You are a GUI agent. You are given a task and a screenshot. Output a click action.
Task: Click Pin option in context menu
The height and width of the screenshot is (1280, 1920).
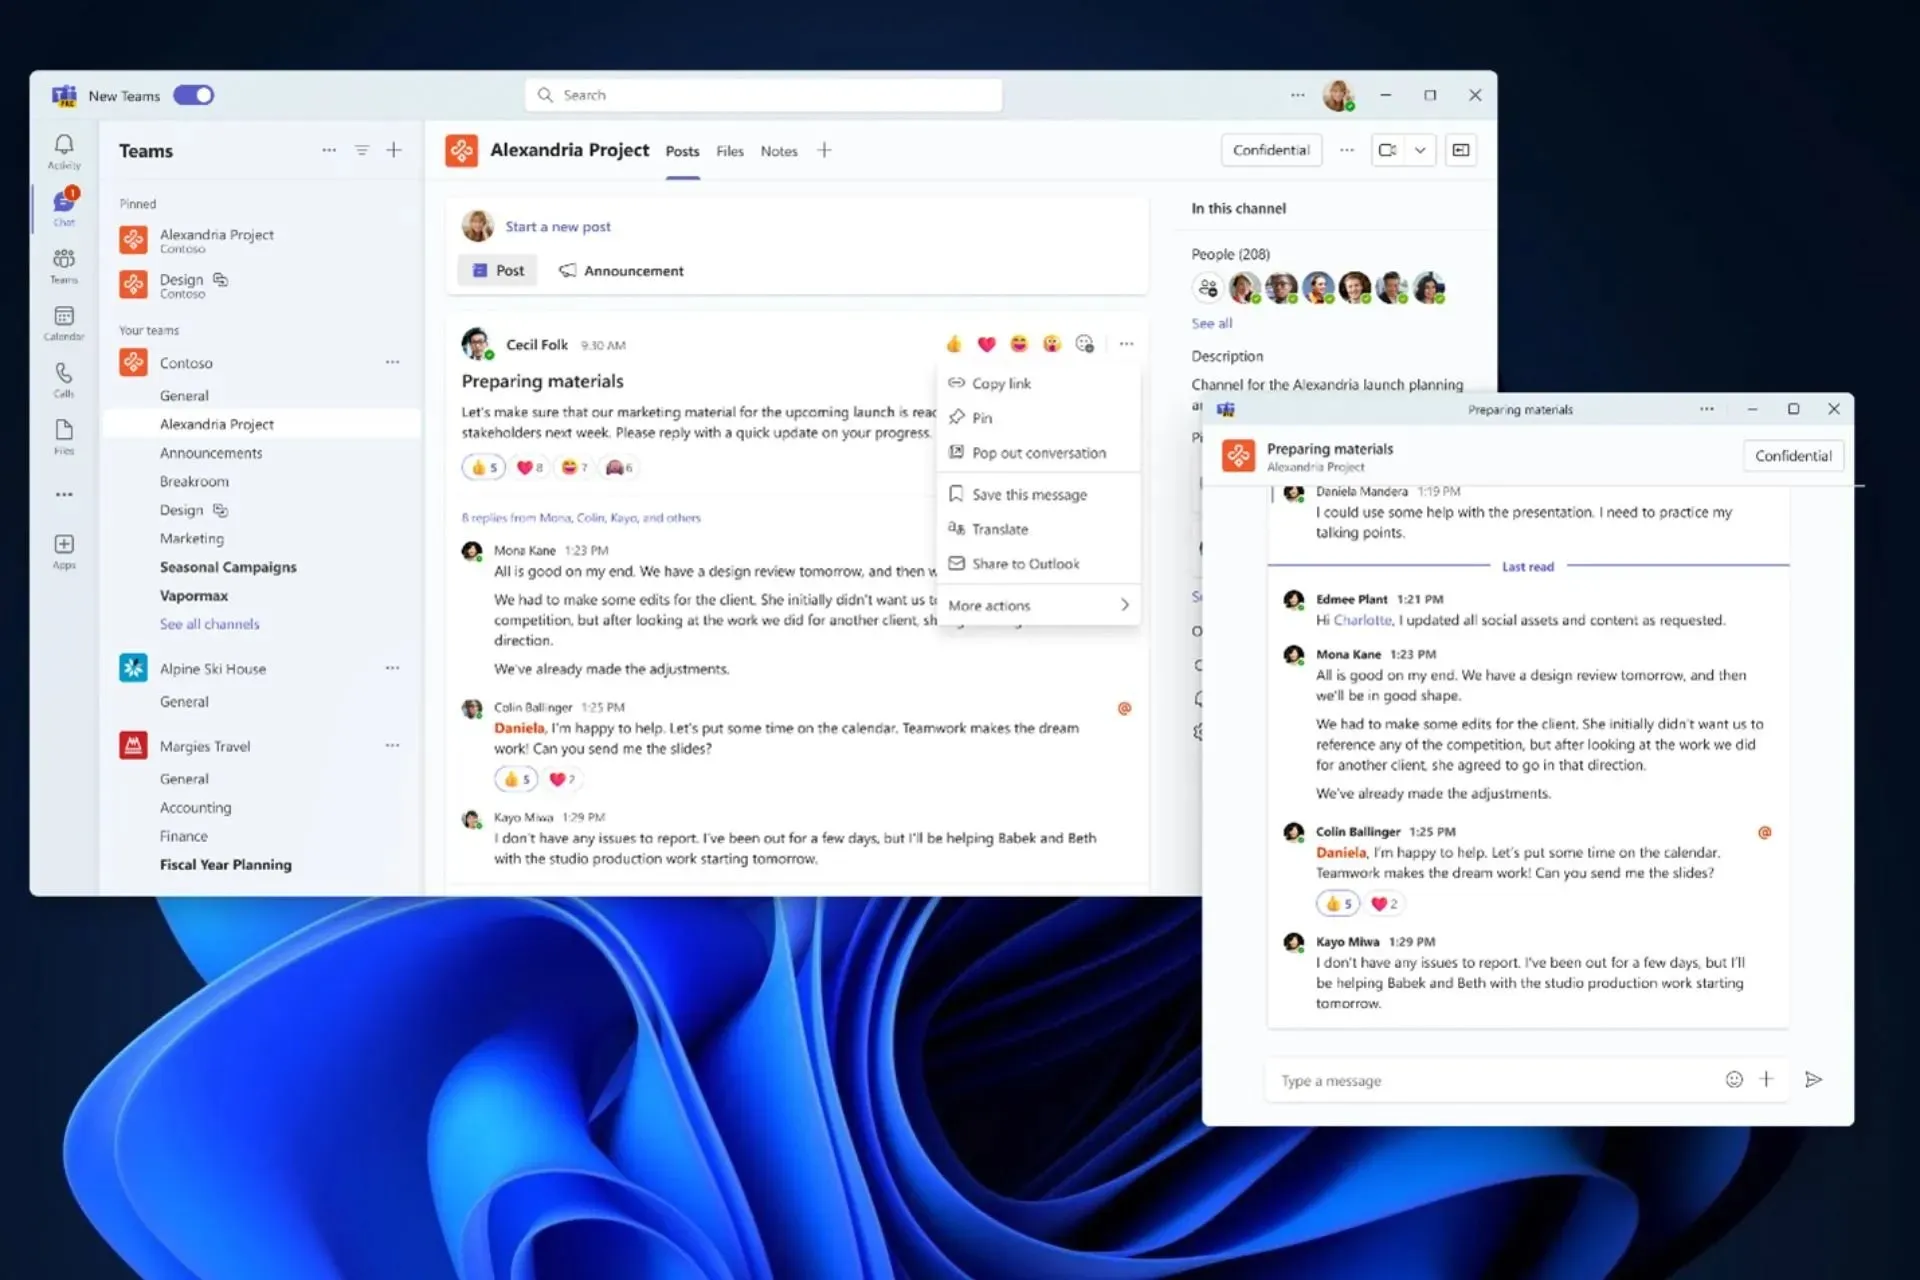[x=981, y=417]
